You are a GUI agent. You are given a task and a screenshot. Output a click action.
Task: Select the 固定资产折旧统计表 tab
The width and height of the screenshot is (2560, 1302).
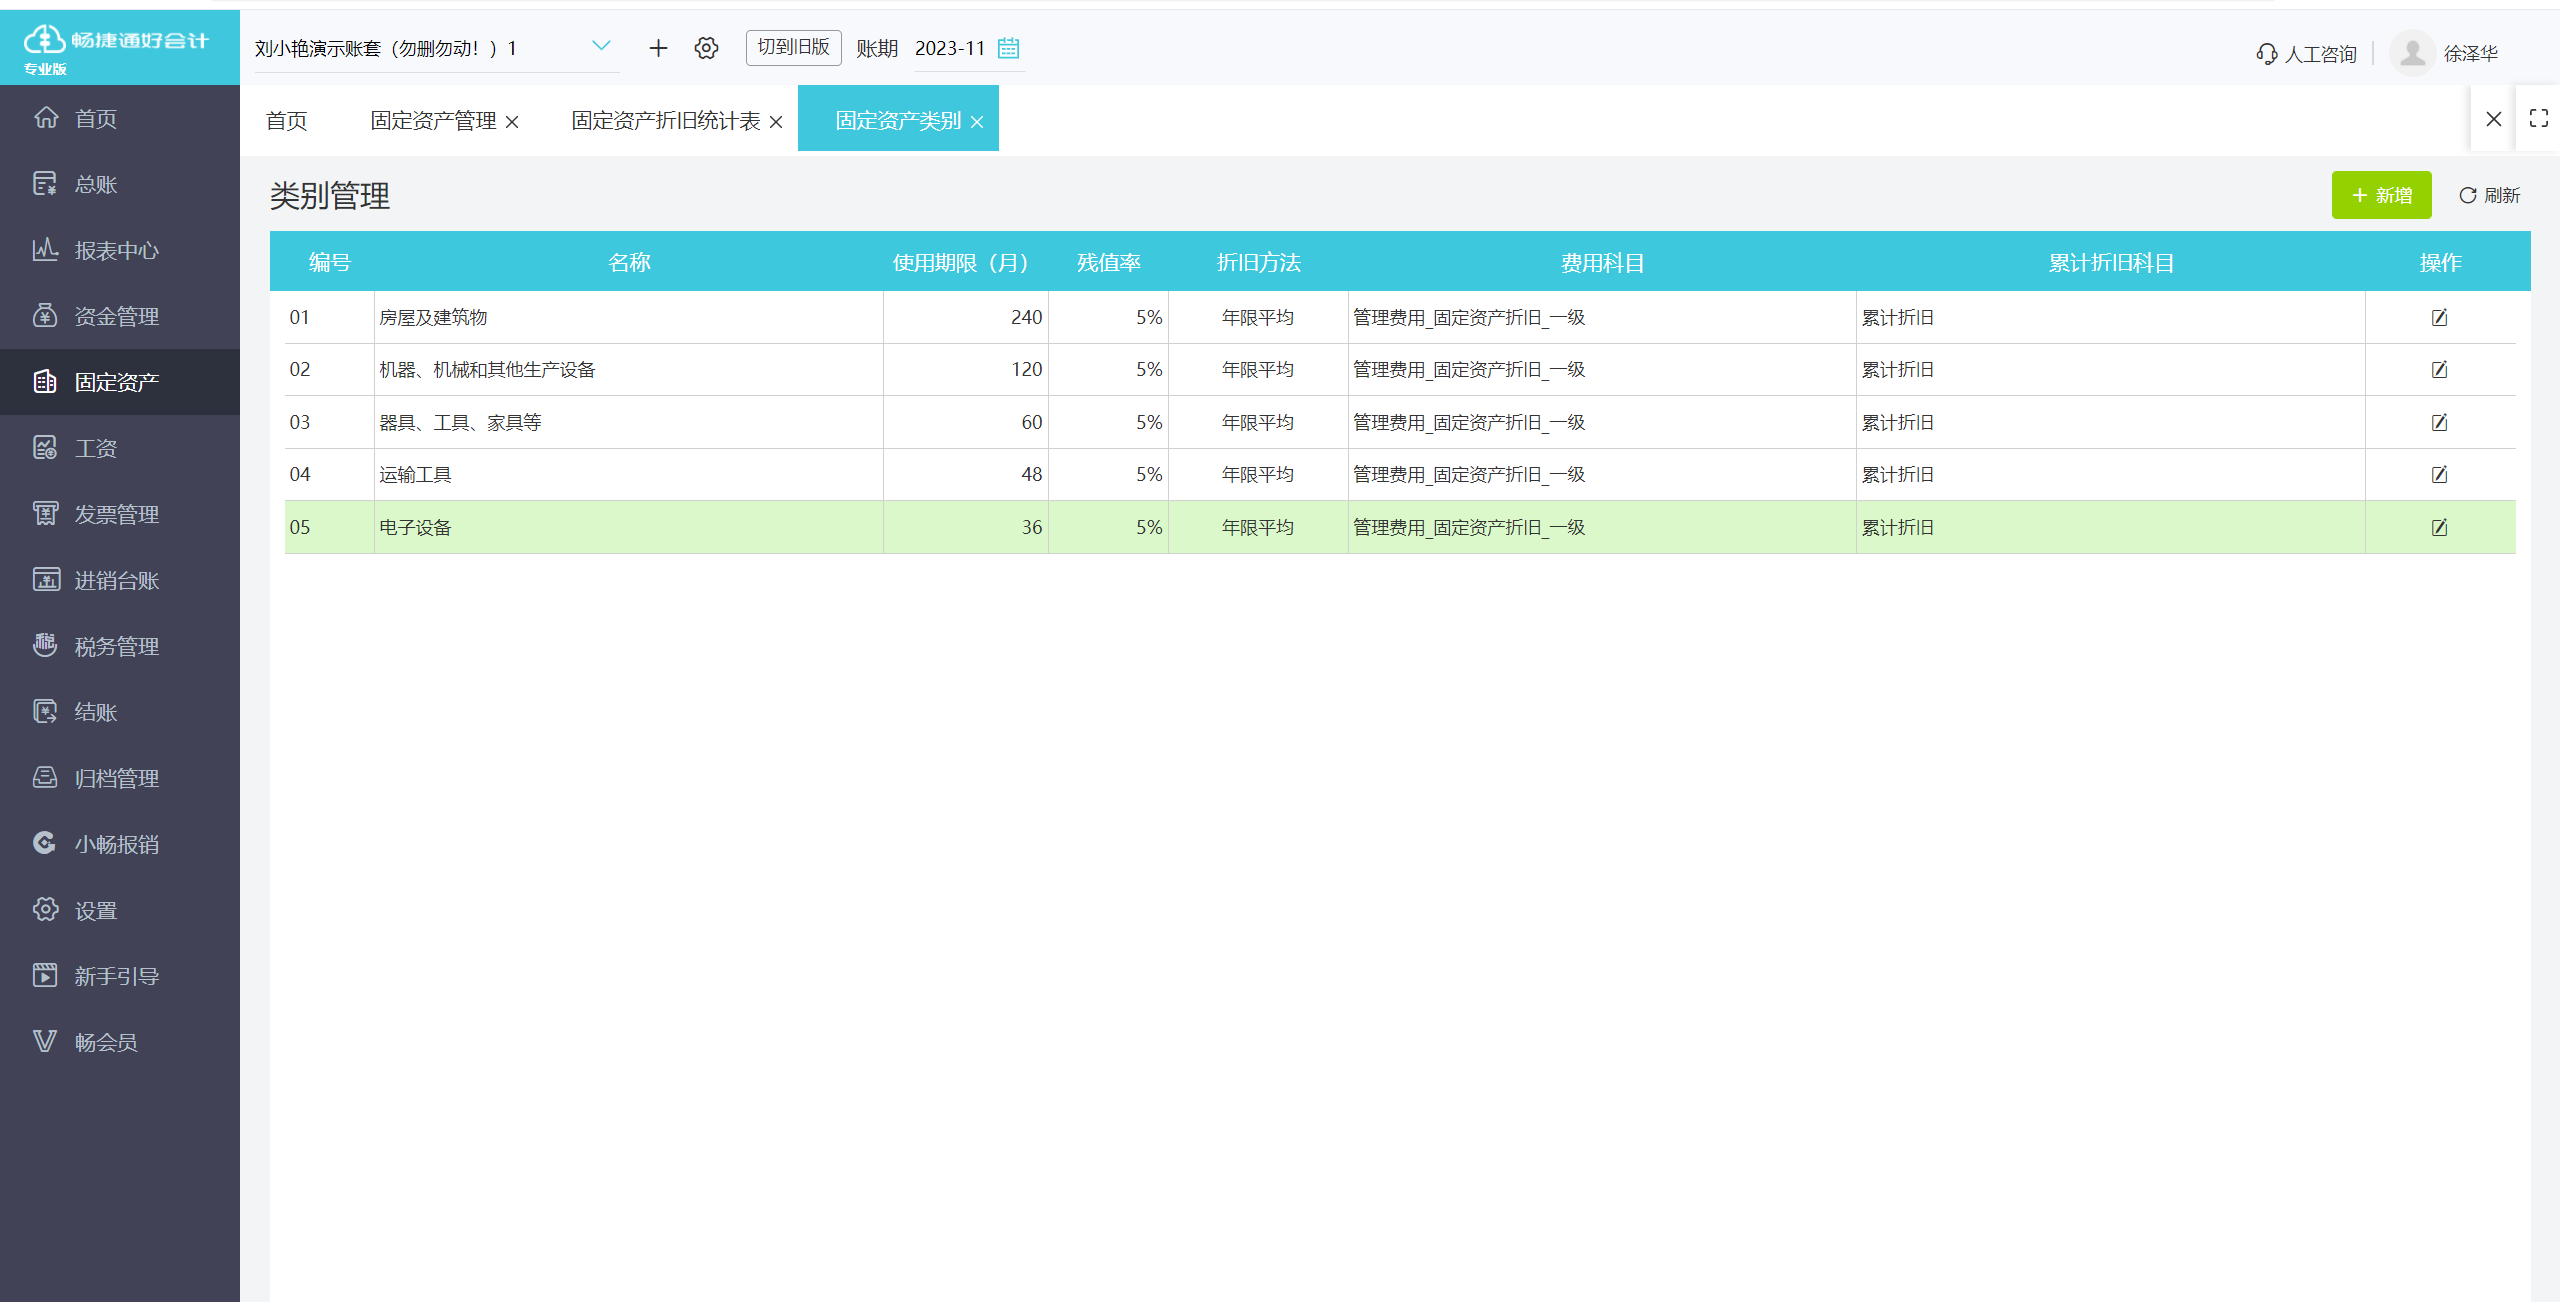[664, 120]
